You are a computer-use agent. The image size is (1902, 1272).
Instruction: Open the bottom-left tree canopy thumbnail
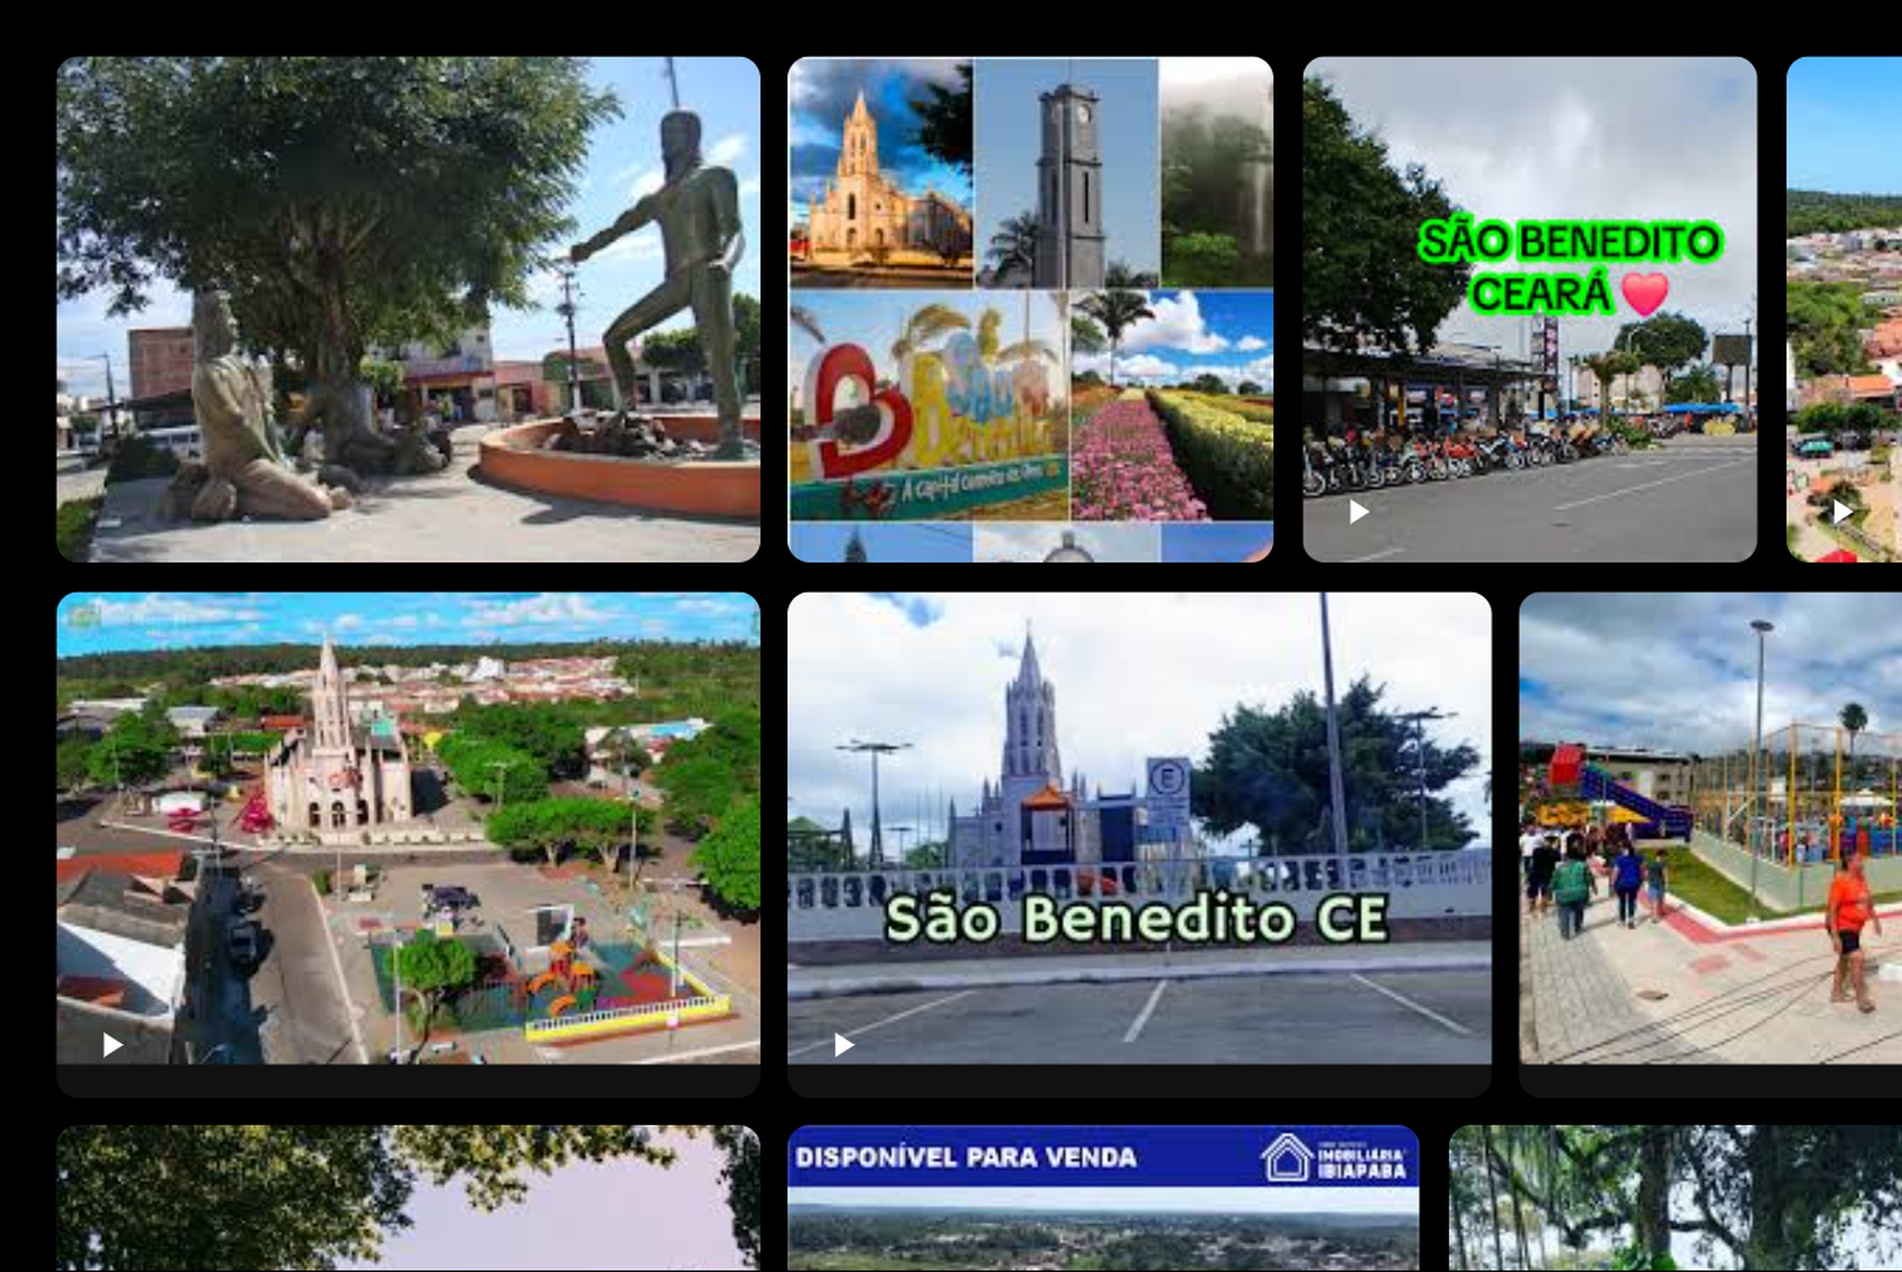tap(408, 1198)
